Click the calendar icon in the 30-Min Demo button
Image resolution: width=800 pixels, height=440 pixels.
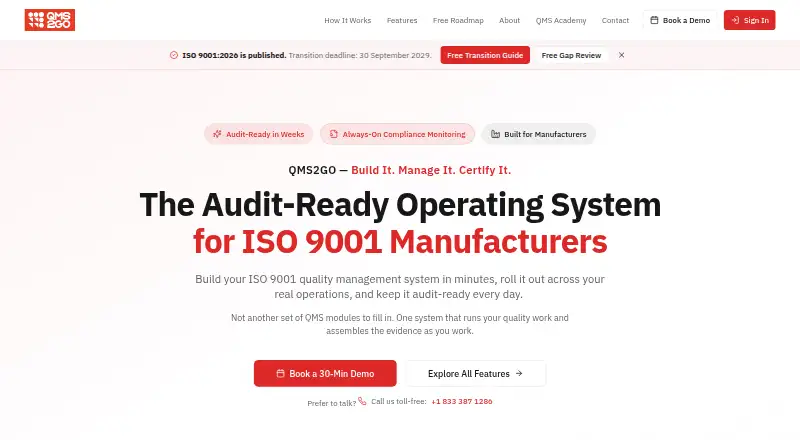coord(280,373)
